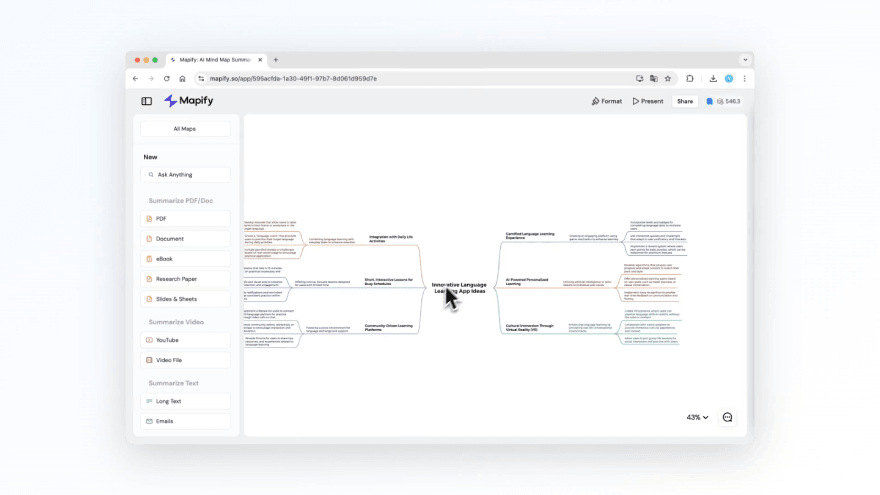This screenshot has height=495, width=880.
Task: Choose Research Paper option
Action: 185,279
